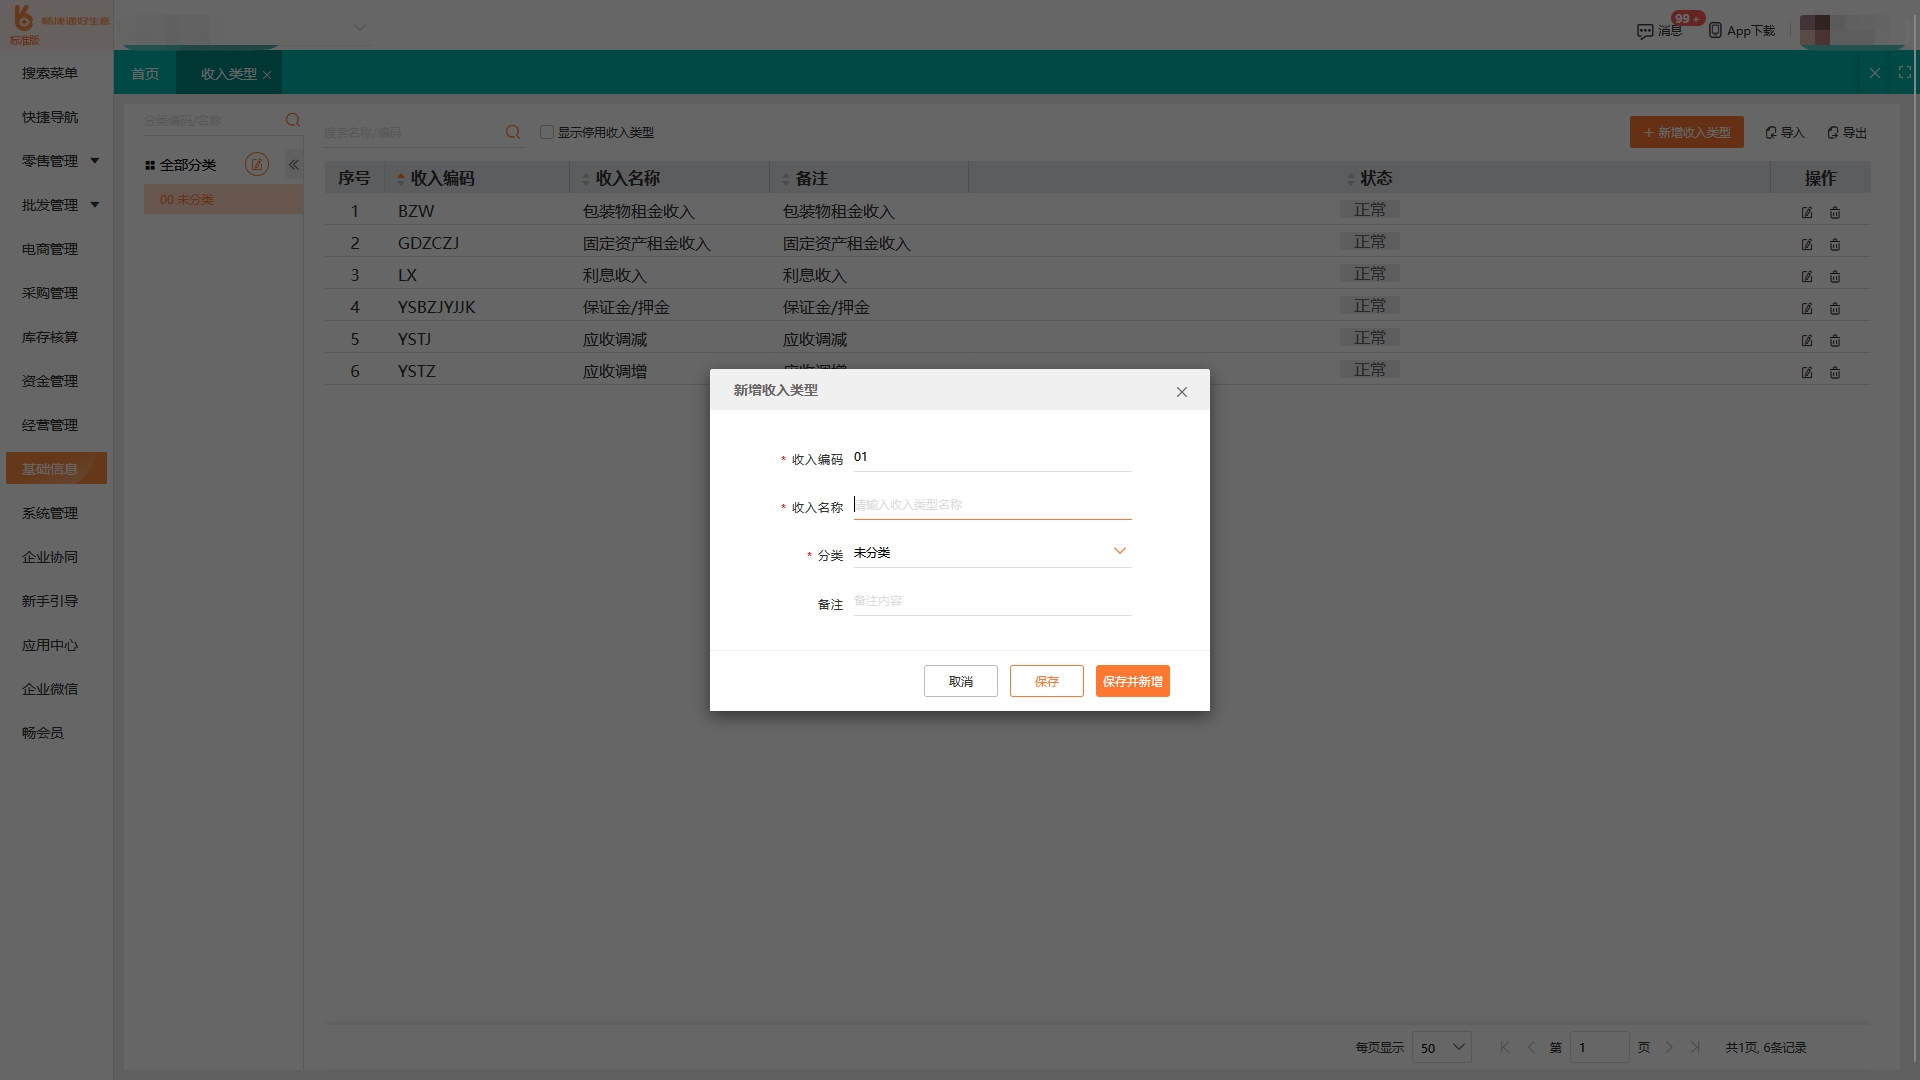Click the delete icon for GDZCZJ entry

(1834, 244)
